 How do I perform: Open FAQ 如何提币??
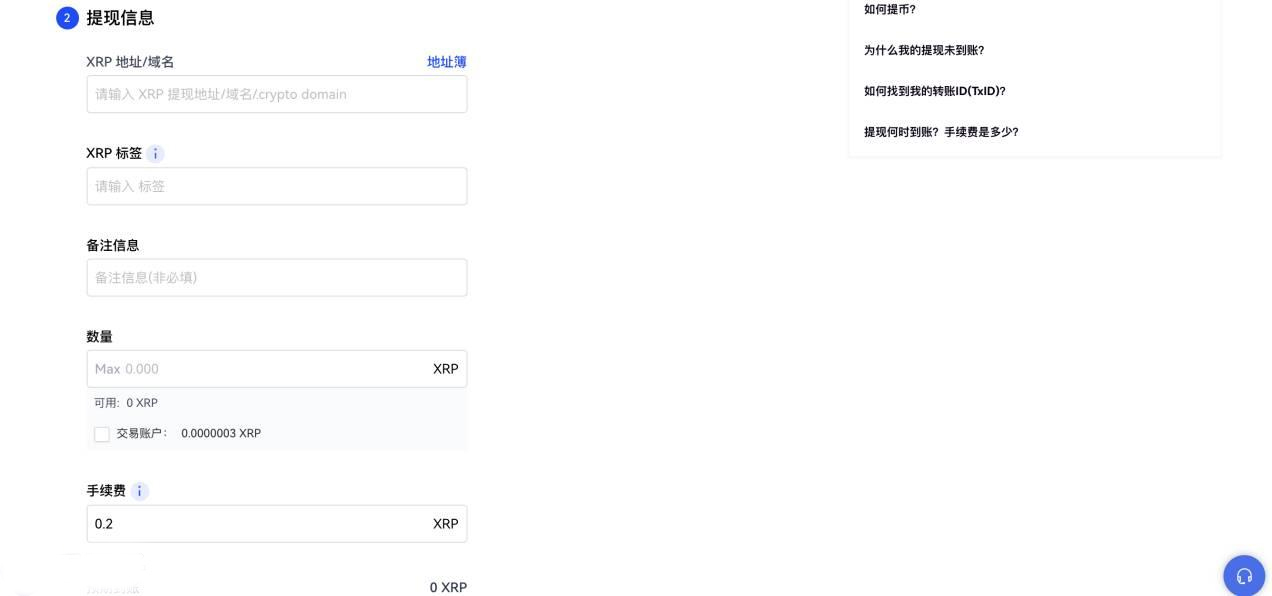pos(889,9)
